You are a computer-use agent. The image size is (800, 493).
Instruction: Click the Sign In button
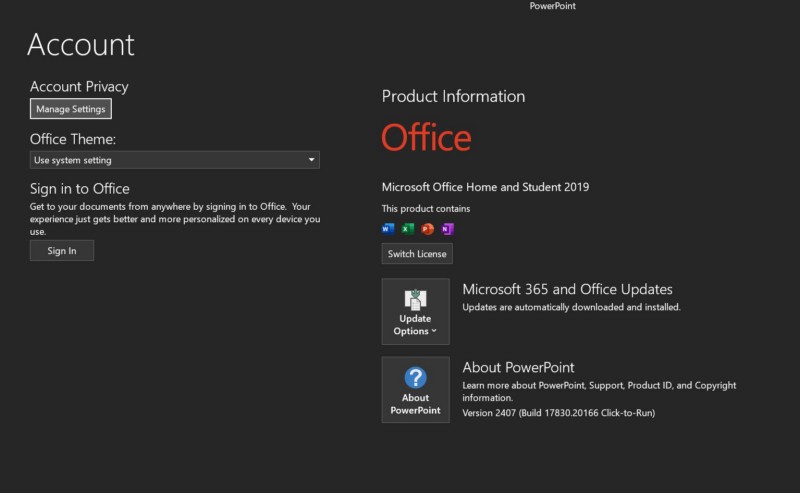coord(62,251)
